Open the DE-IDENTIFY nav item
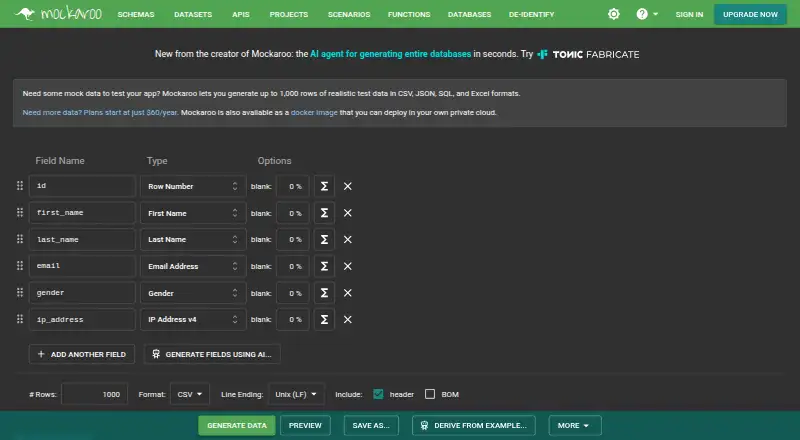This screenshot has width=800, height=440. (x=531, y=14)
